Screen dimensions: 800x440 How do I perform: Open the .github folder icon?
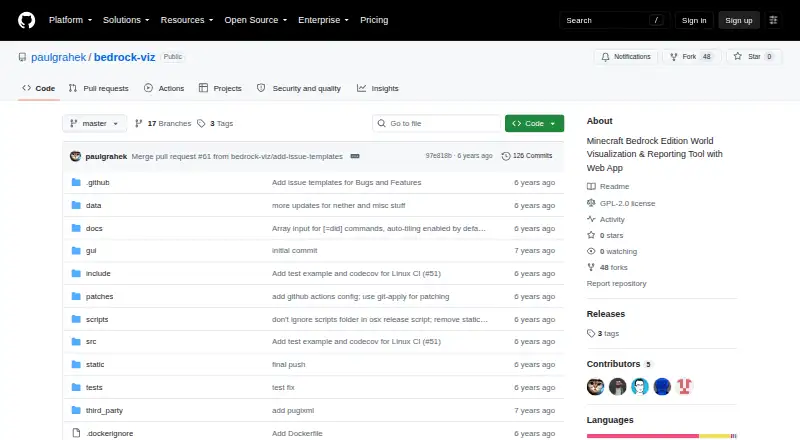click(x=76, y=182)
